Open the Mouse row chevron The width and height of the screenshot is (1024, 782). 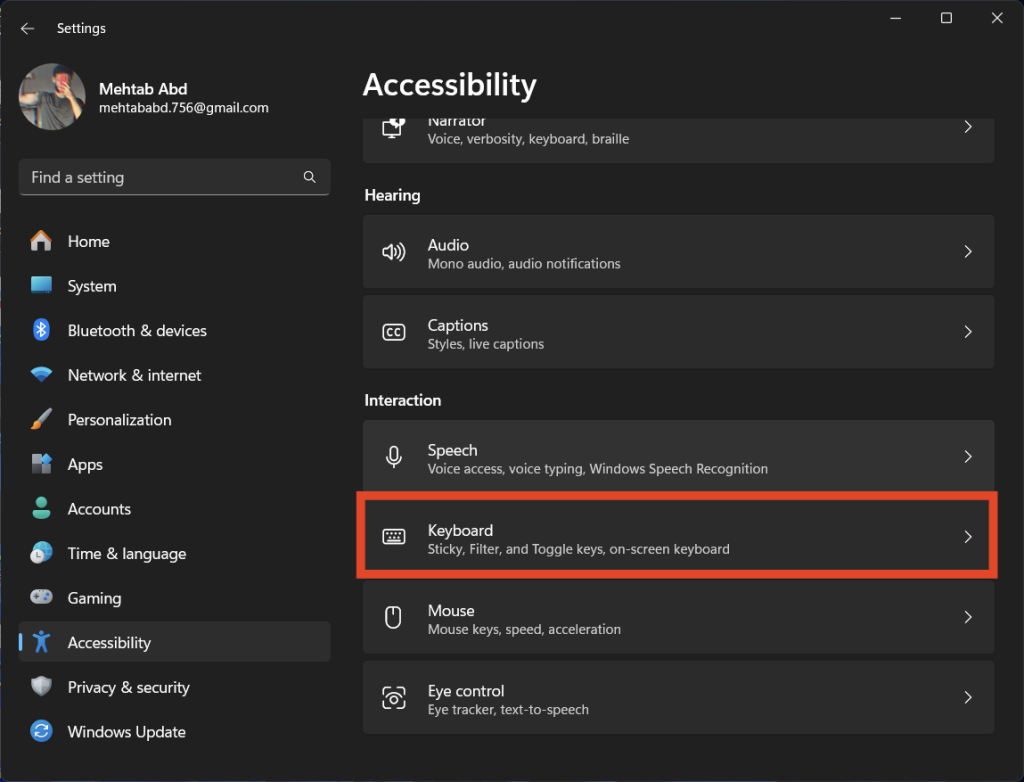point(968,617)
